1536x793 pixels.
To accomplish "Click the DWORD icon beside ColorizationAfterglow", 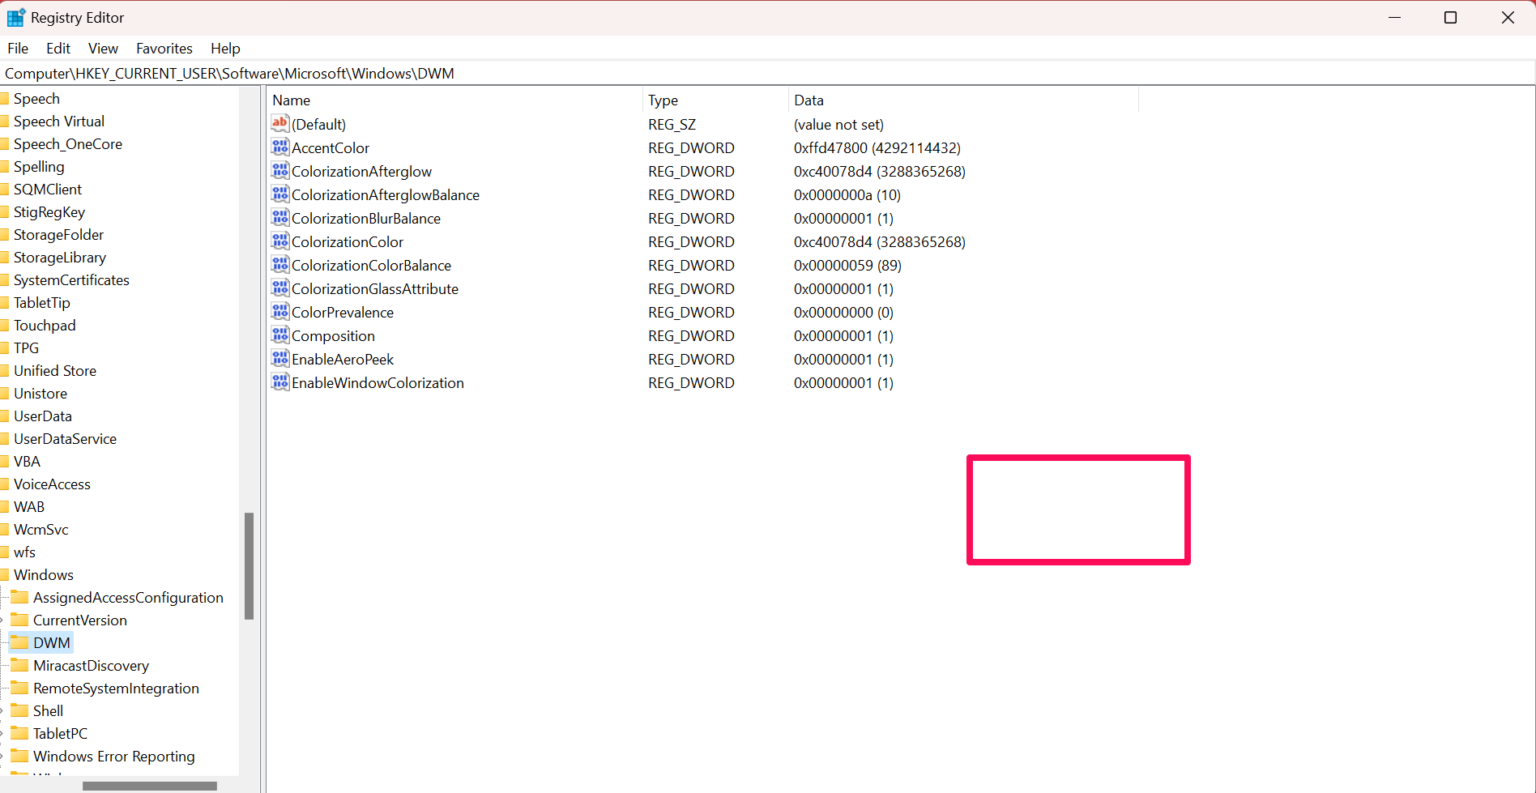I will (280, 170).
